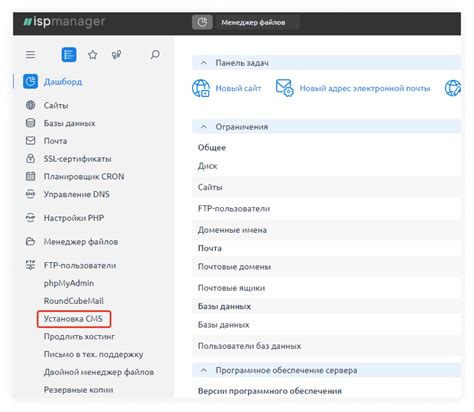Open phpMyAdmin link in the sidebar
Screen dimensions: 474x412
[69, 283]
